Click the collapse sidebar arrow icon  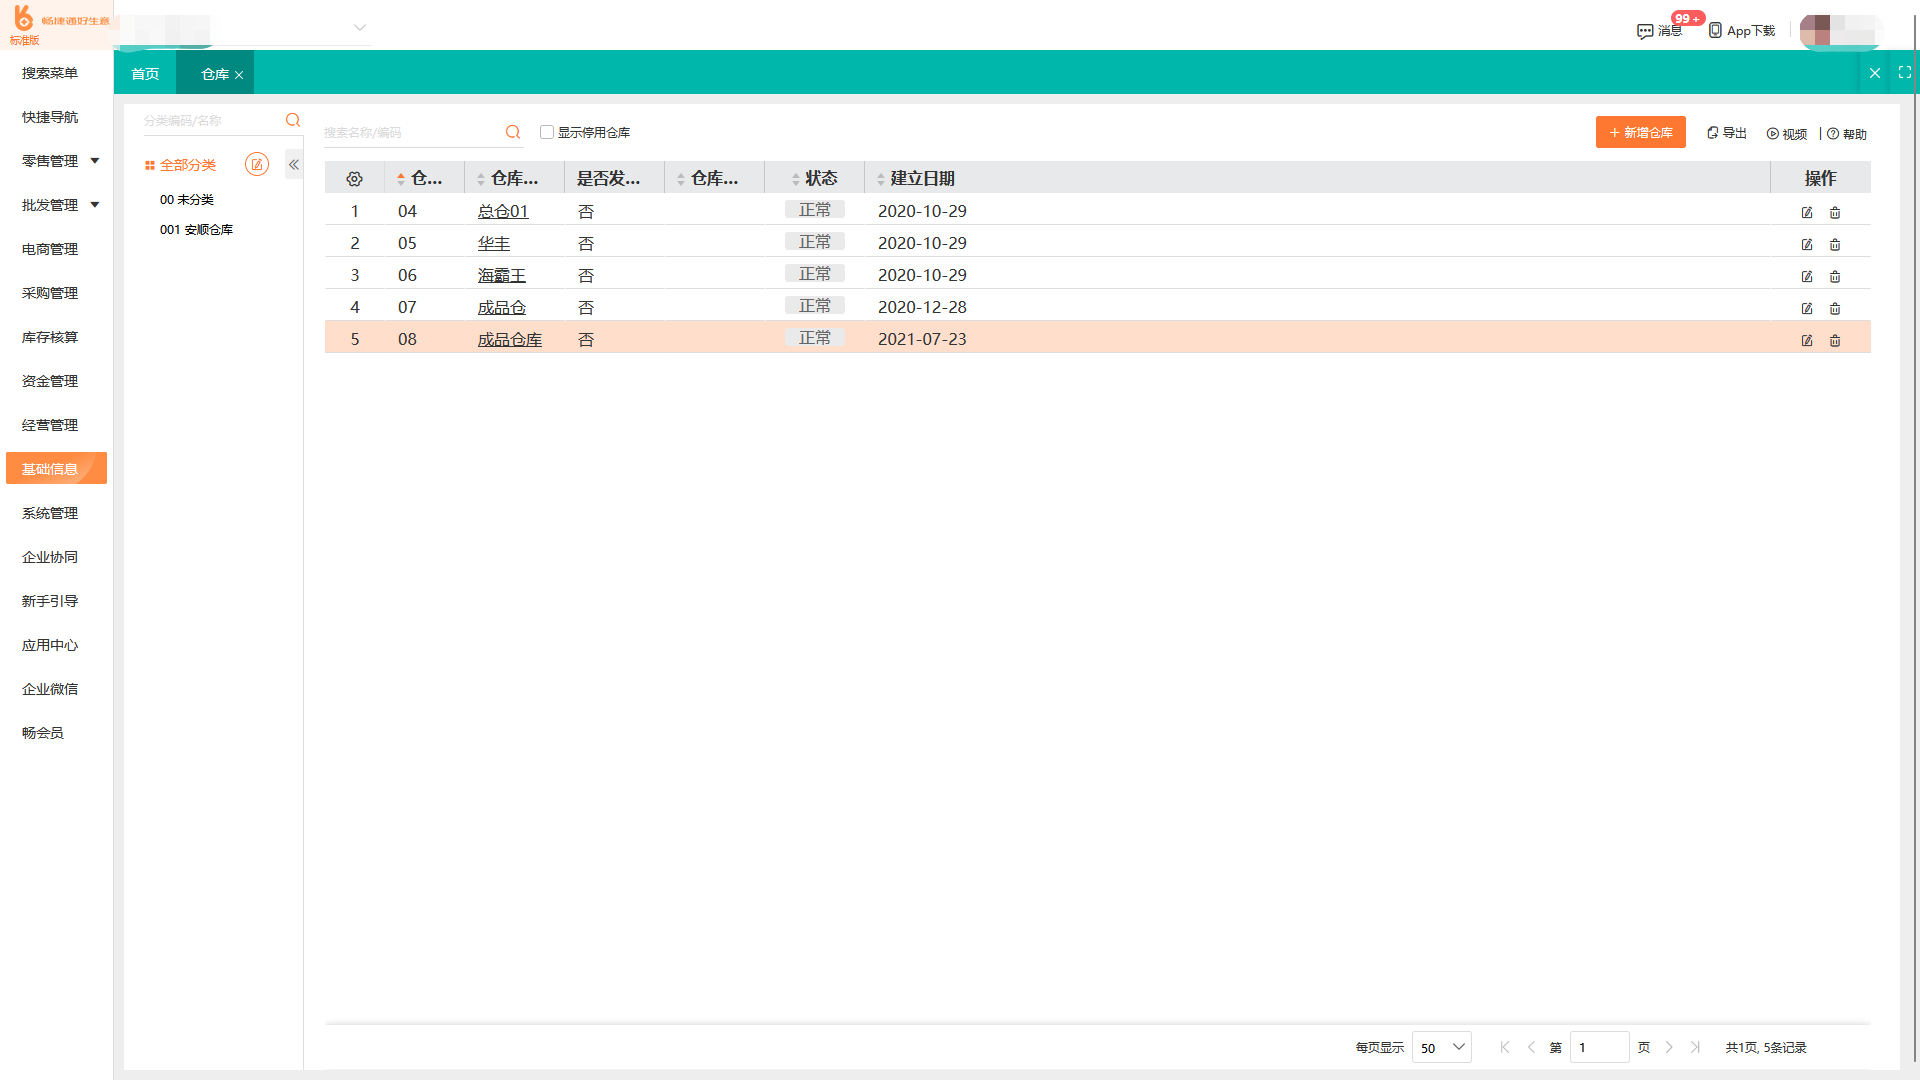(x=295, y=165)
